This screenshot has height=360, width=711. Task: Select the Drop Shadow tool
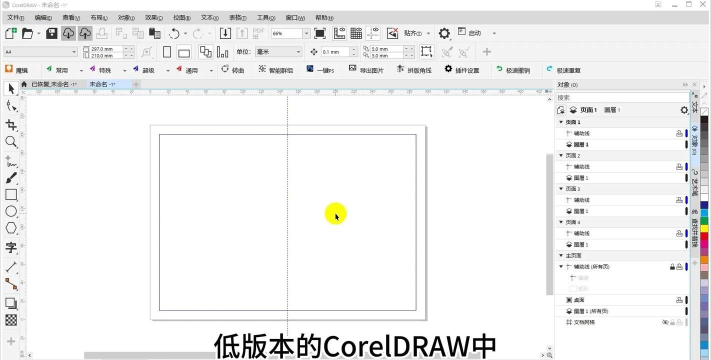tap(11, 303)
